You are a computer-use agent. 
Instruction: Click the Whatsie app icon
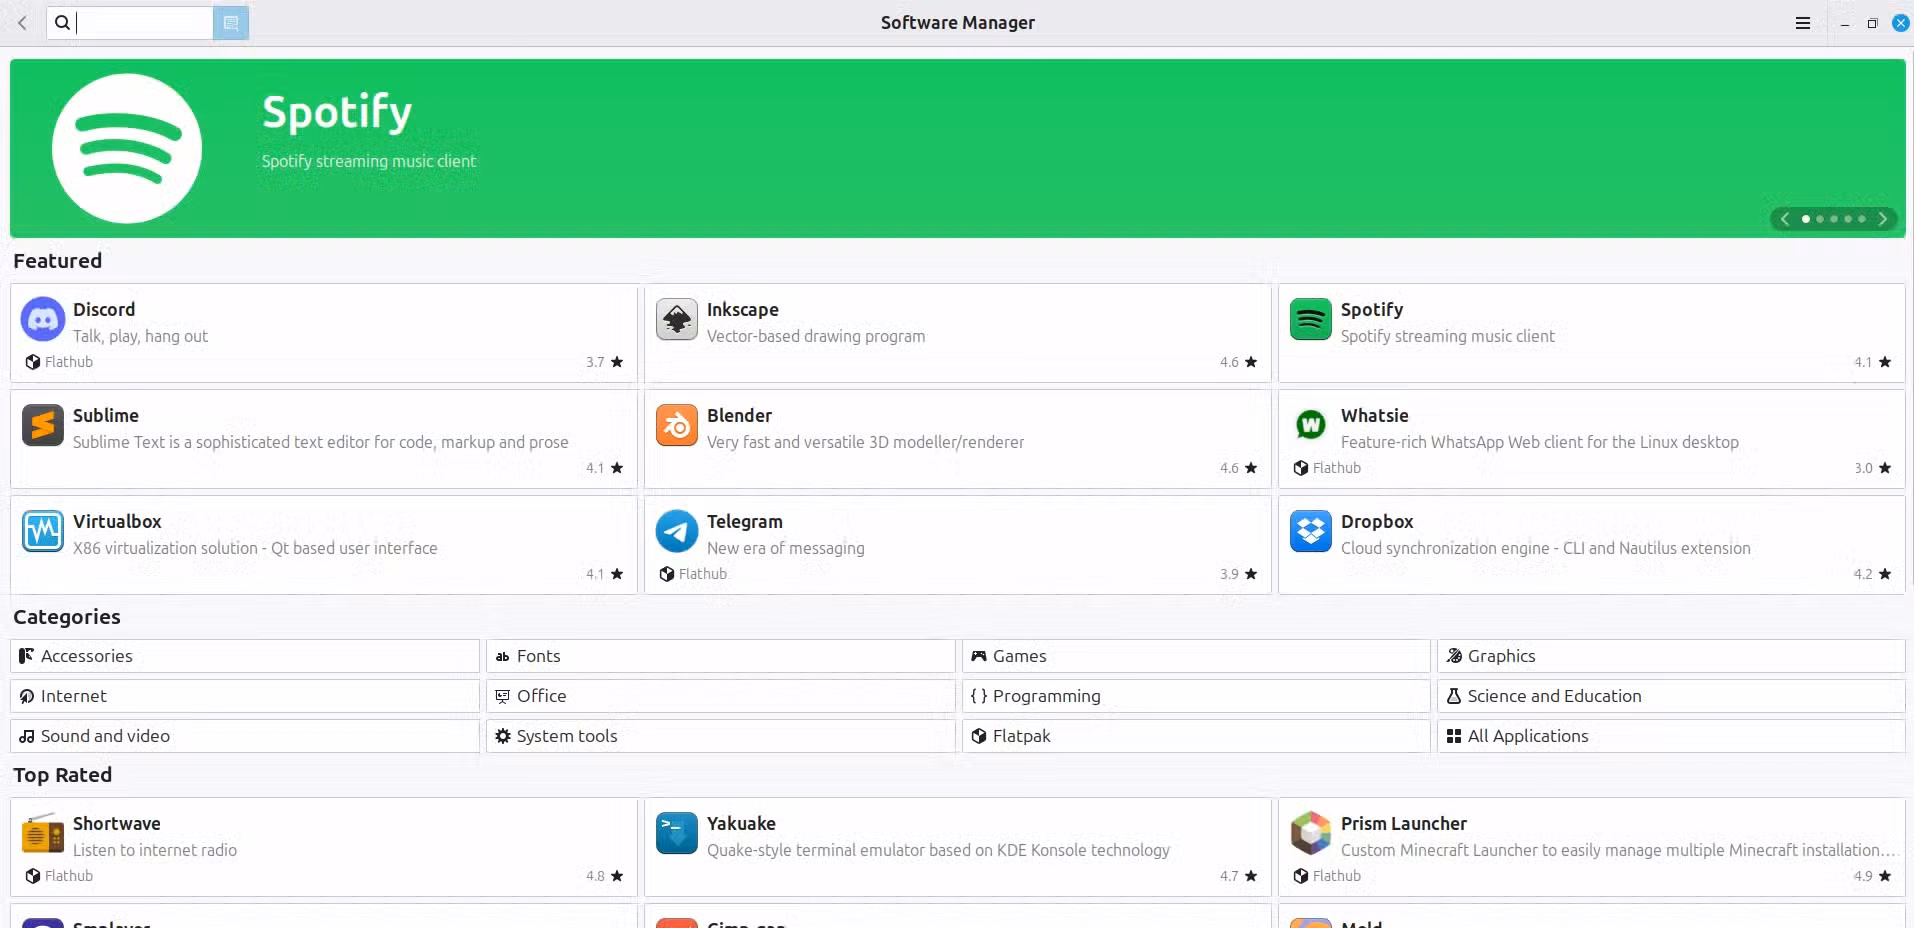tap(1311, 426)
